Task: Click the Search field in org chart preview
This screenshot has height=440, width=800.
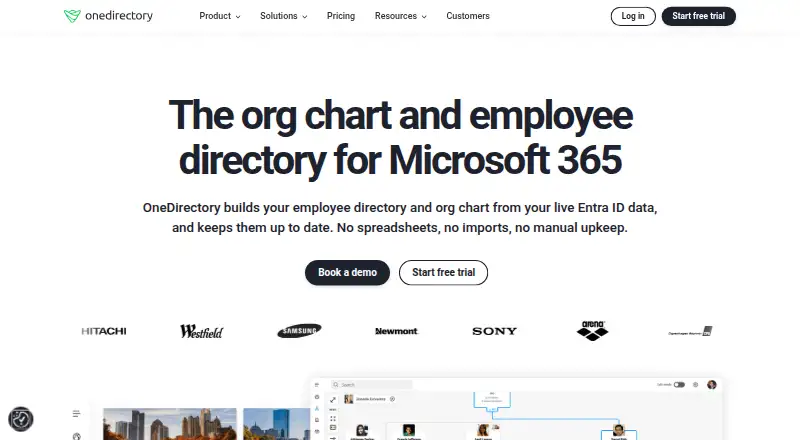Action: click(x=372, y=384)
